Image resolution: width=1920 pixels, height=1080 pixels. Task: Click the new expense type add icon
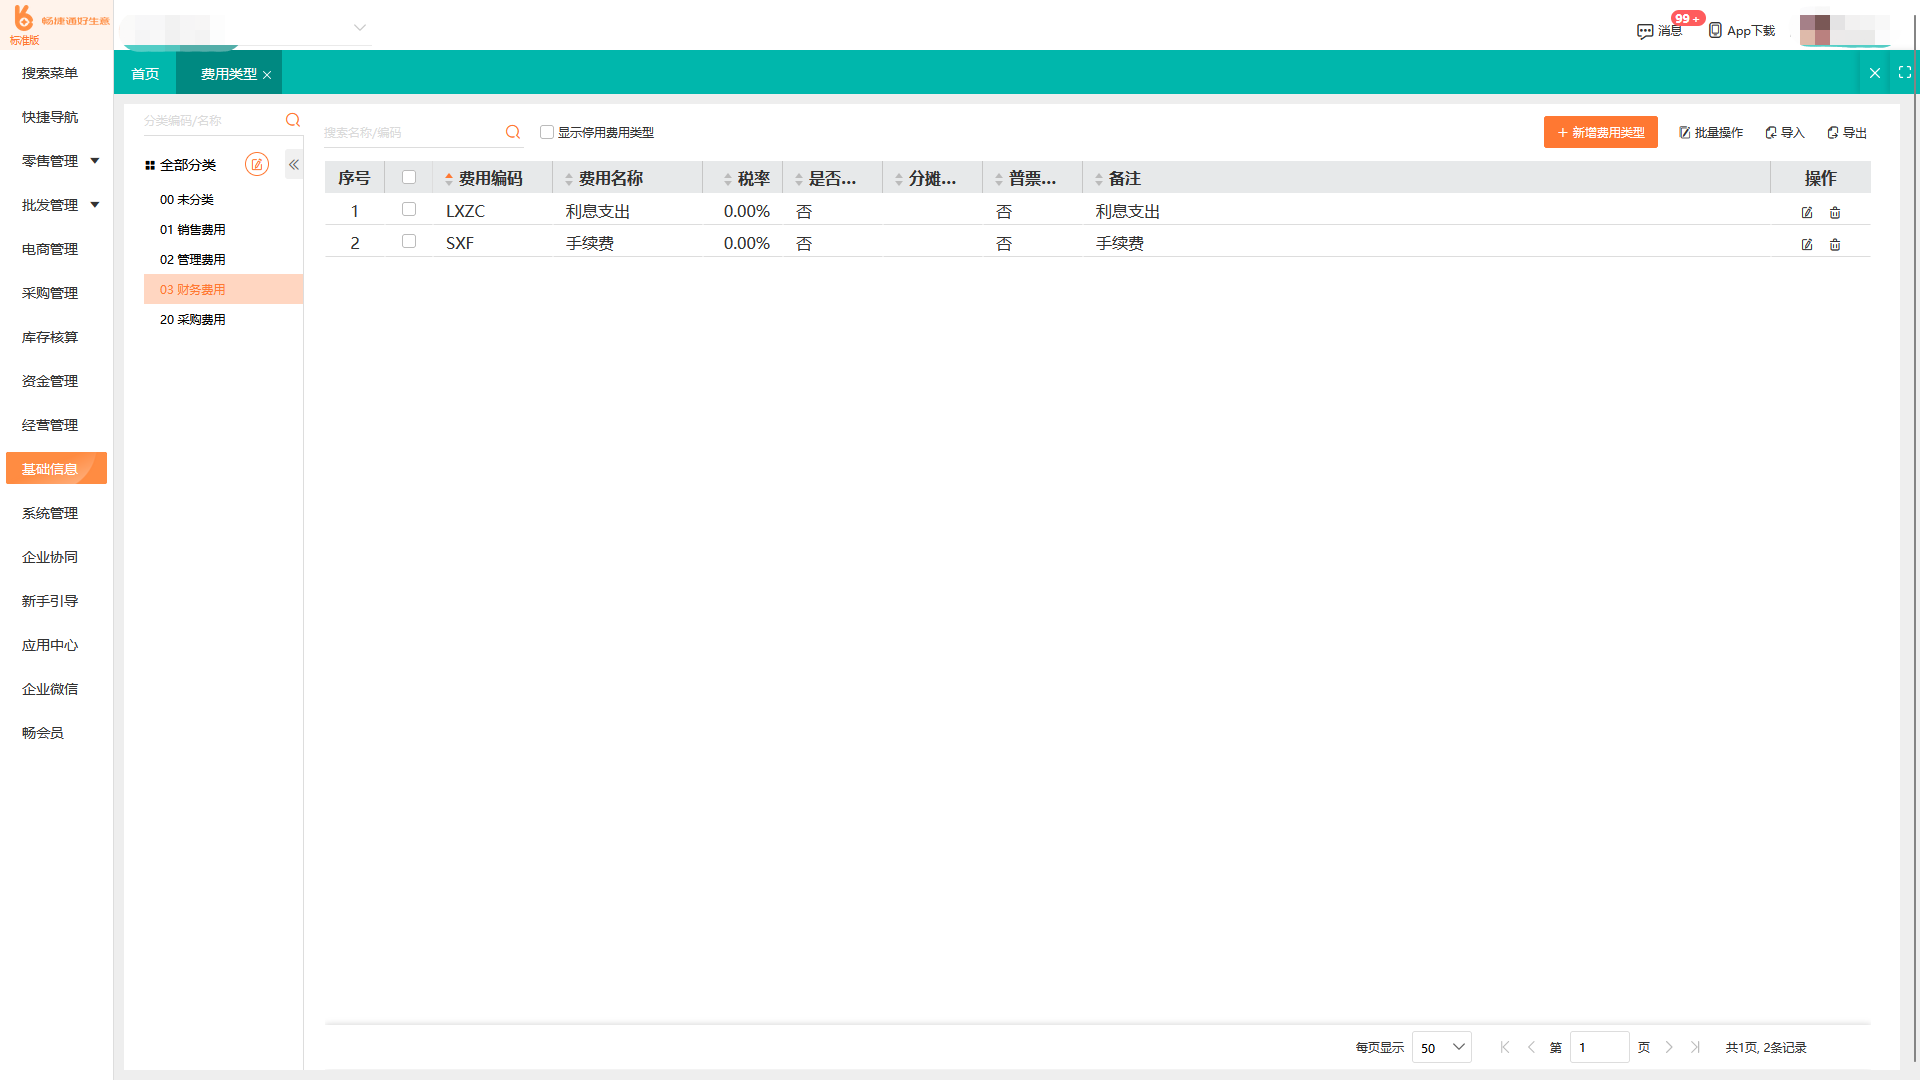click(1601, 132)
